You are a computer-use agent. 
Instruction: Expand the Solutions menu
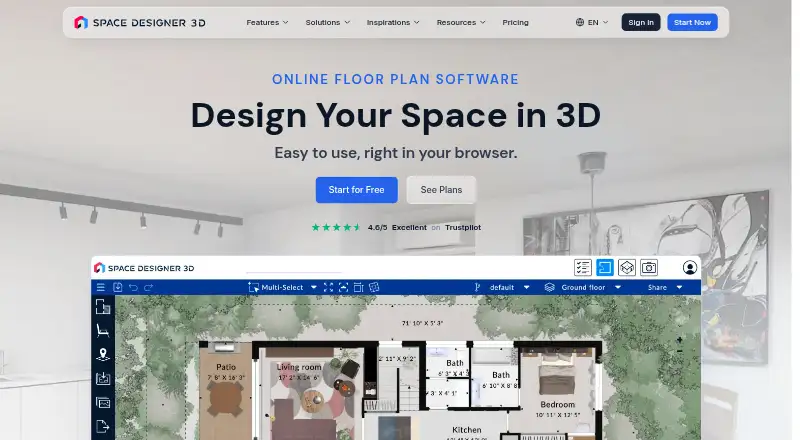(328, 22)
